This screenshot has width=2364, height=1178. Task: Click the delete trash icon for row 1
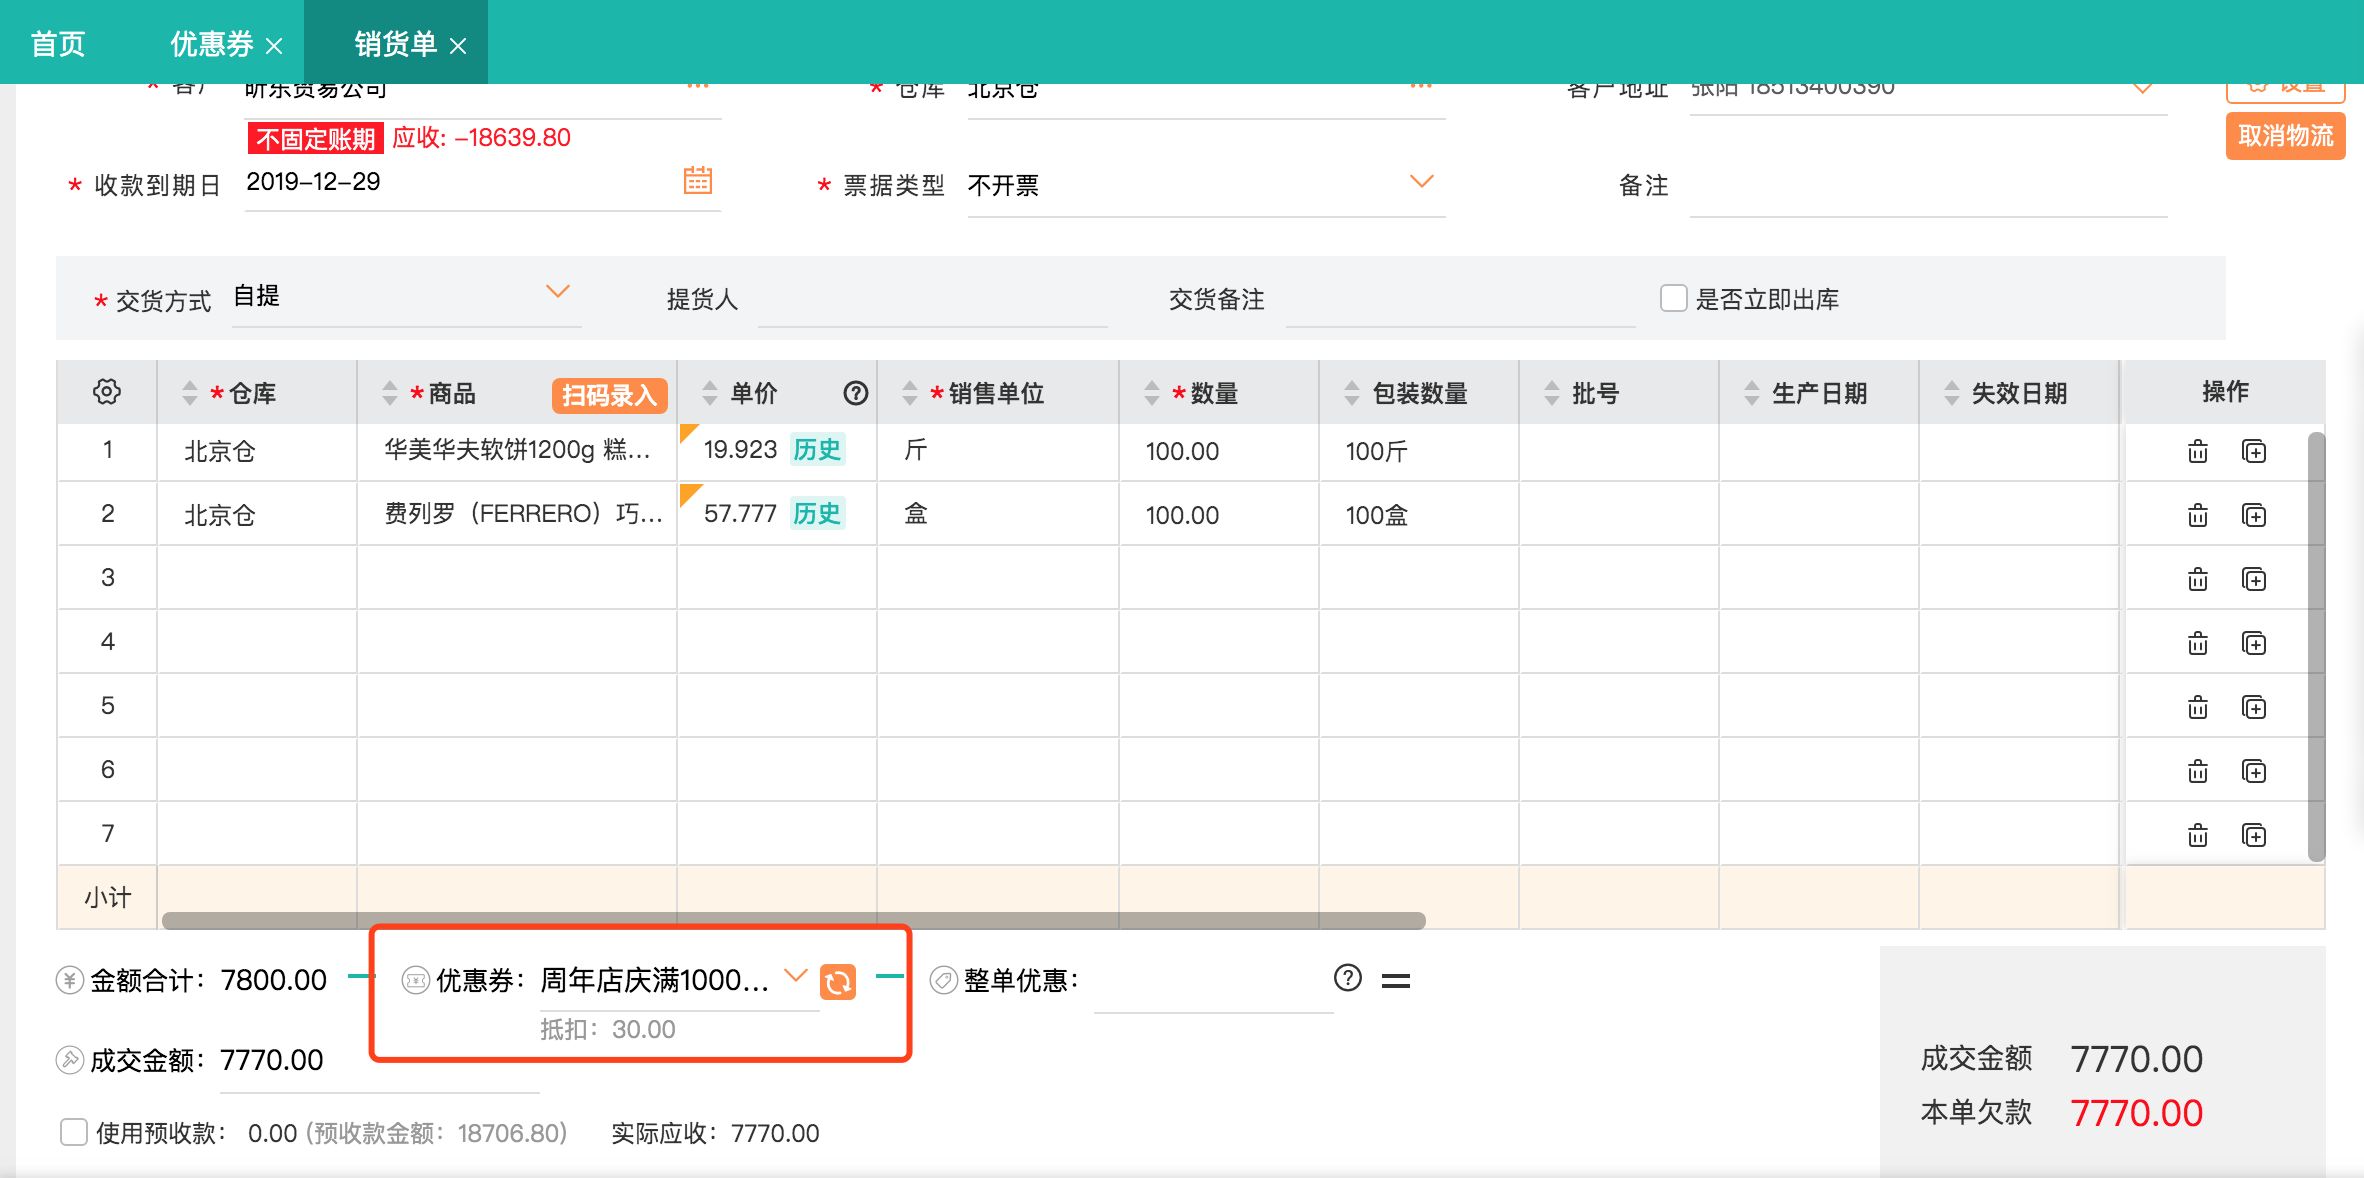tap(2198, 451)
